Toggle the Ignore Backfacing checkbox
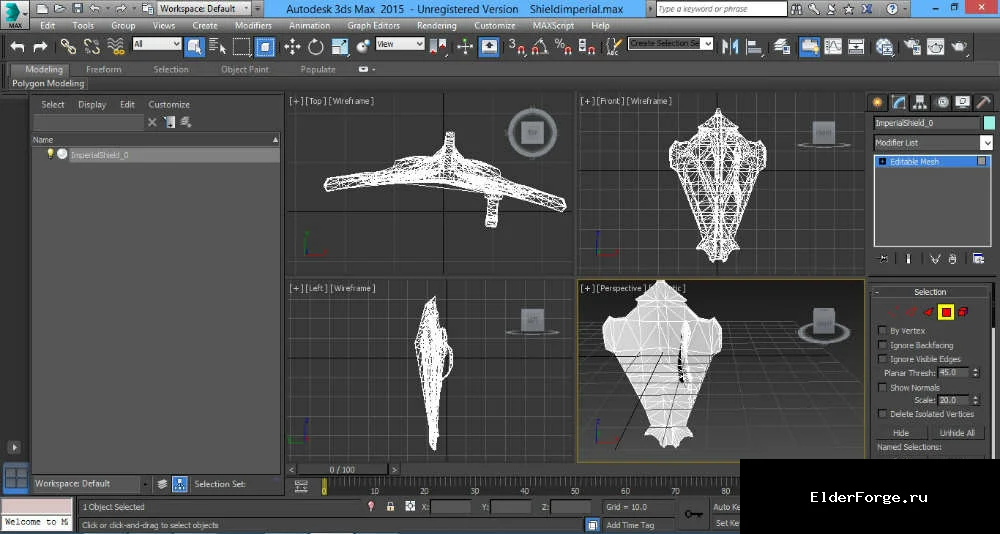The width and height of the screenshot is (1000, 534). (882, 345)
